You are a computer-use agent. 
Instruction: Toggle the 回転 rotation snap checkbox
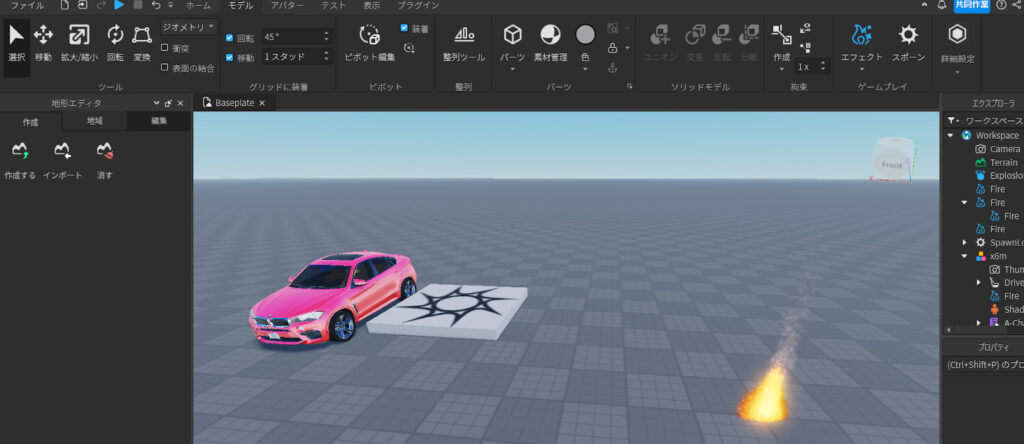click(x=229, y=38)
